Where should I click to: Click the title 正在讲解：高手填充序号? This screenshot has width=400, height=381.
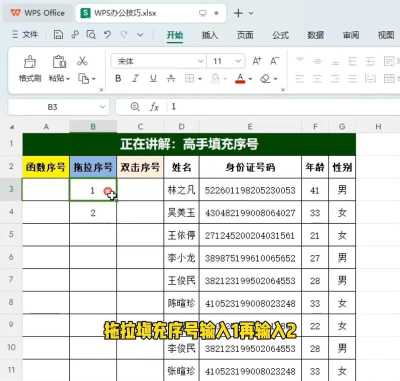click(x=189, y=144)
